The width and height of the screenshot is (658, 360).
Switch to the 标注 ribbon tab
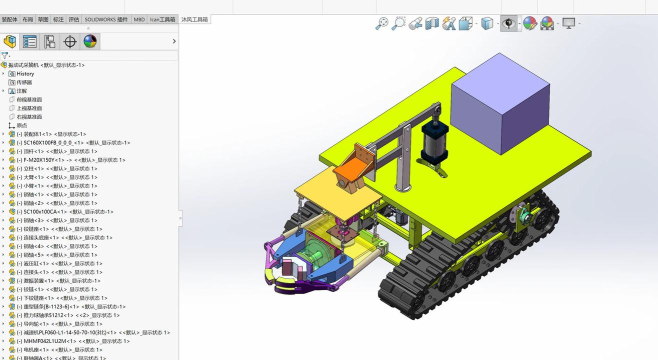pos(58,19)
